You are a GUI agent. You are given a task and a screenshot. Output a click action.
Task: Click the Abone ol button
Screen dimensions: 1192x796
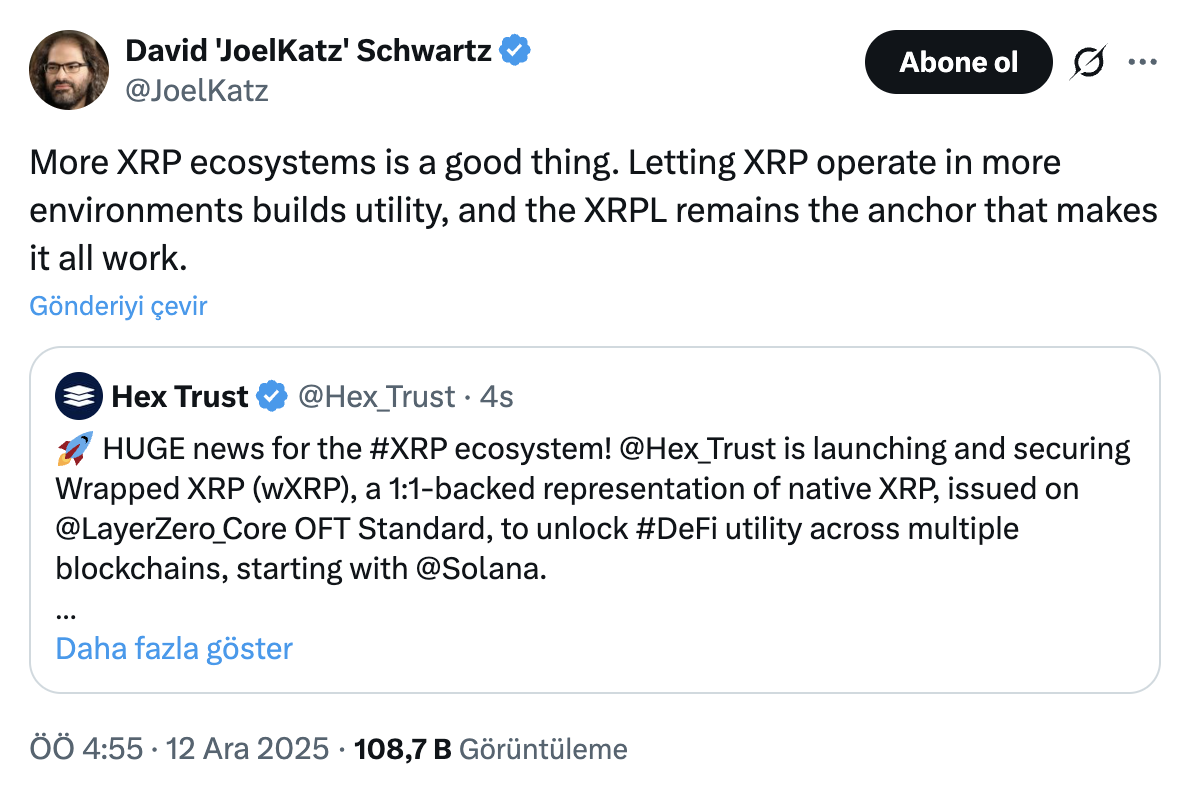tap(958, 61)
